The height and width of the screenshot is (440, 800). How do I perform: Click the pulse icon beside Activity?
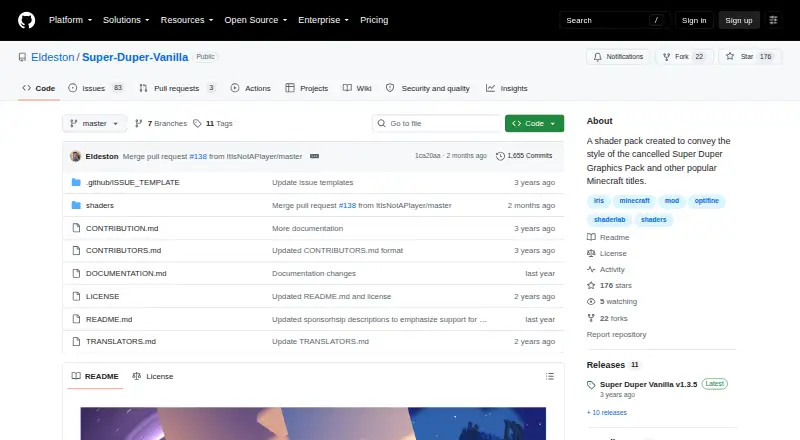click(x=591, y=269)
